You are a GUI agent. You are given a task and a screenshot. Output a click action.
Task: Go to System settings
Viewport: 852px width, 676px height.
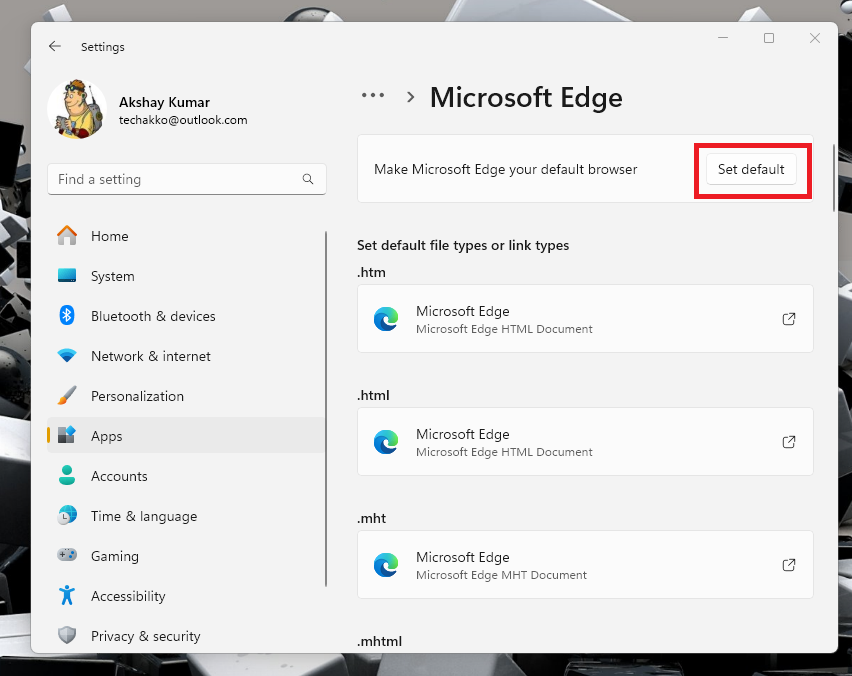(x=186, y=276)
